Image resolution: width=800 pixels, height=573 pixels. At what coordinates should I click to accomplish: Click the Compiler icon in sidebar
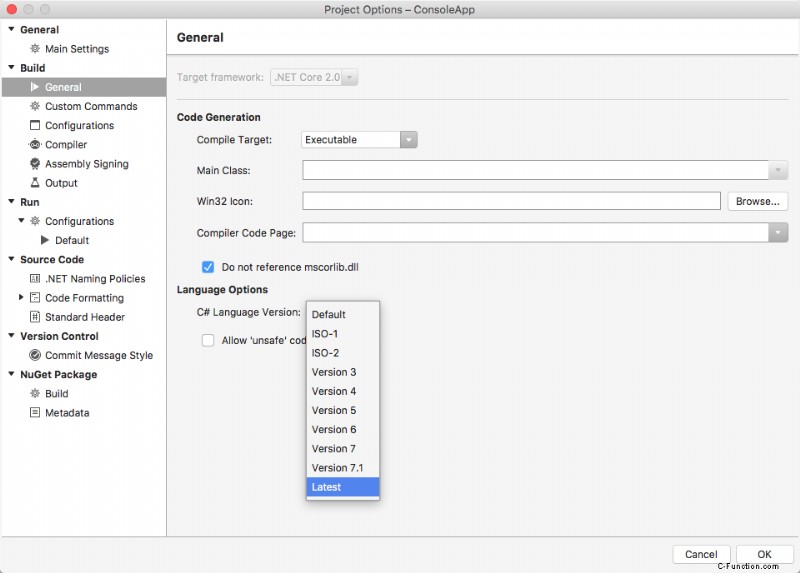tap(35, 145)
